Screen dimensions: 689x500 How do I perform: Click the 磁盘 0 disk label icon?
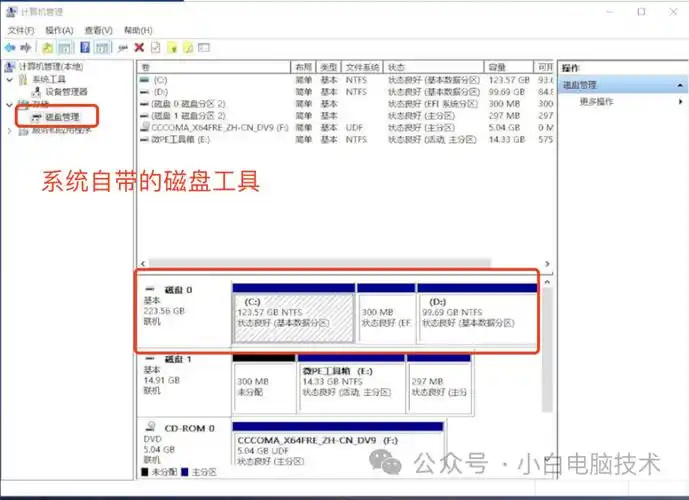tap(150, 289)
